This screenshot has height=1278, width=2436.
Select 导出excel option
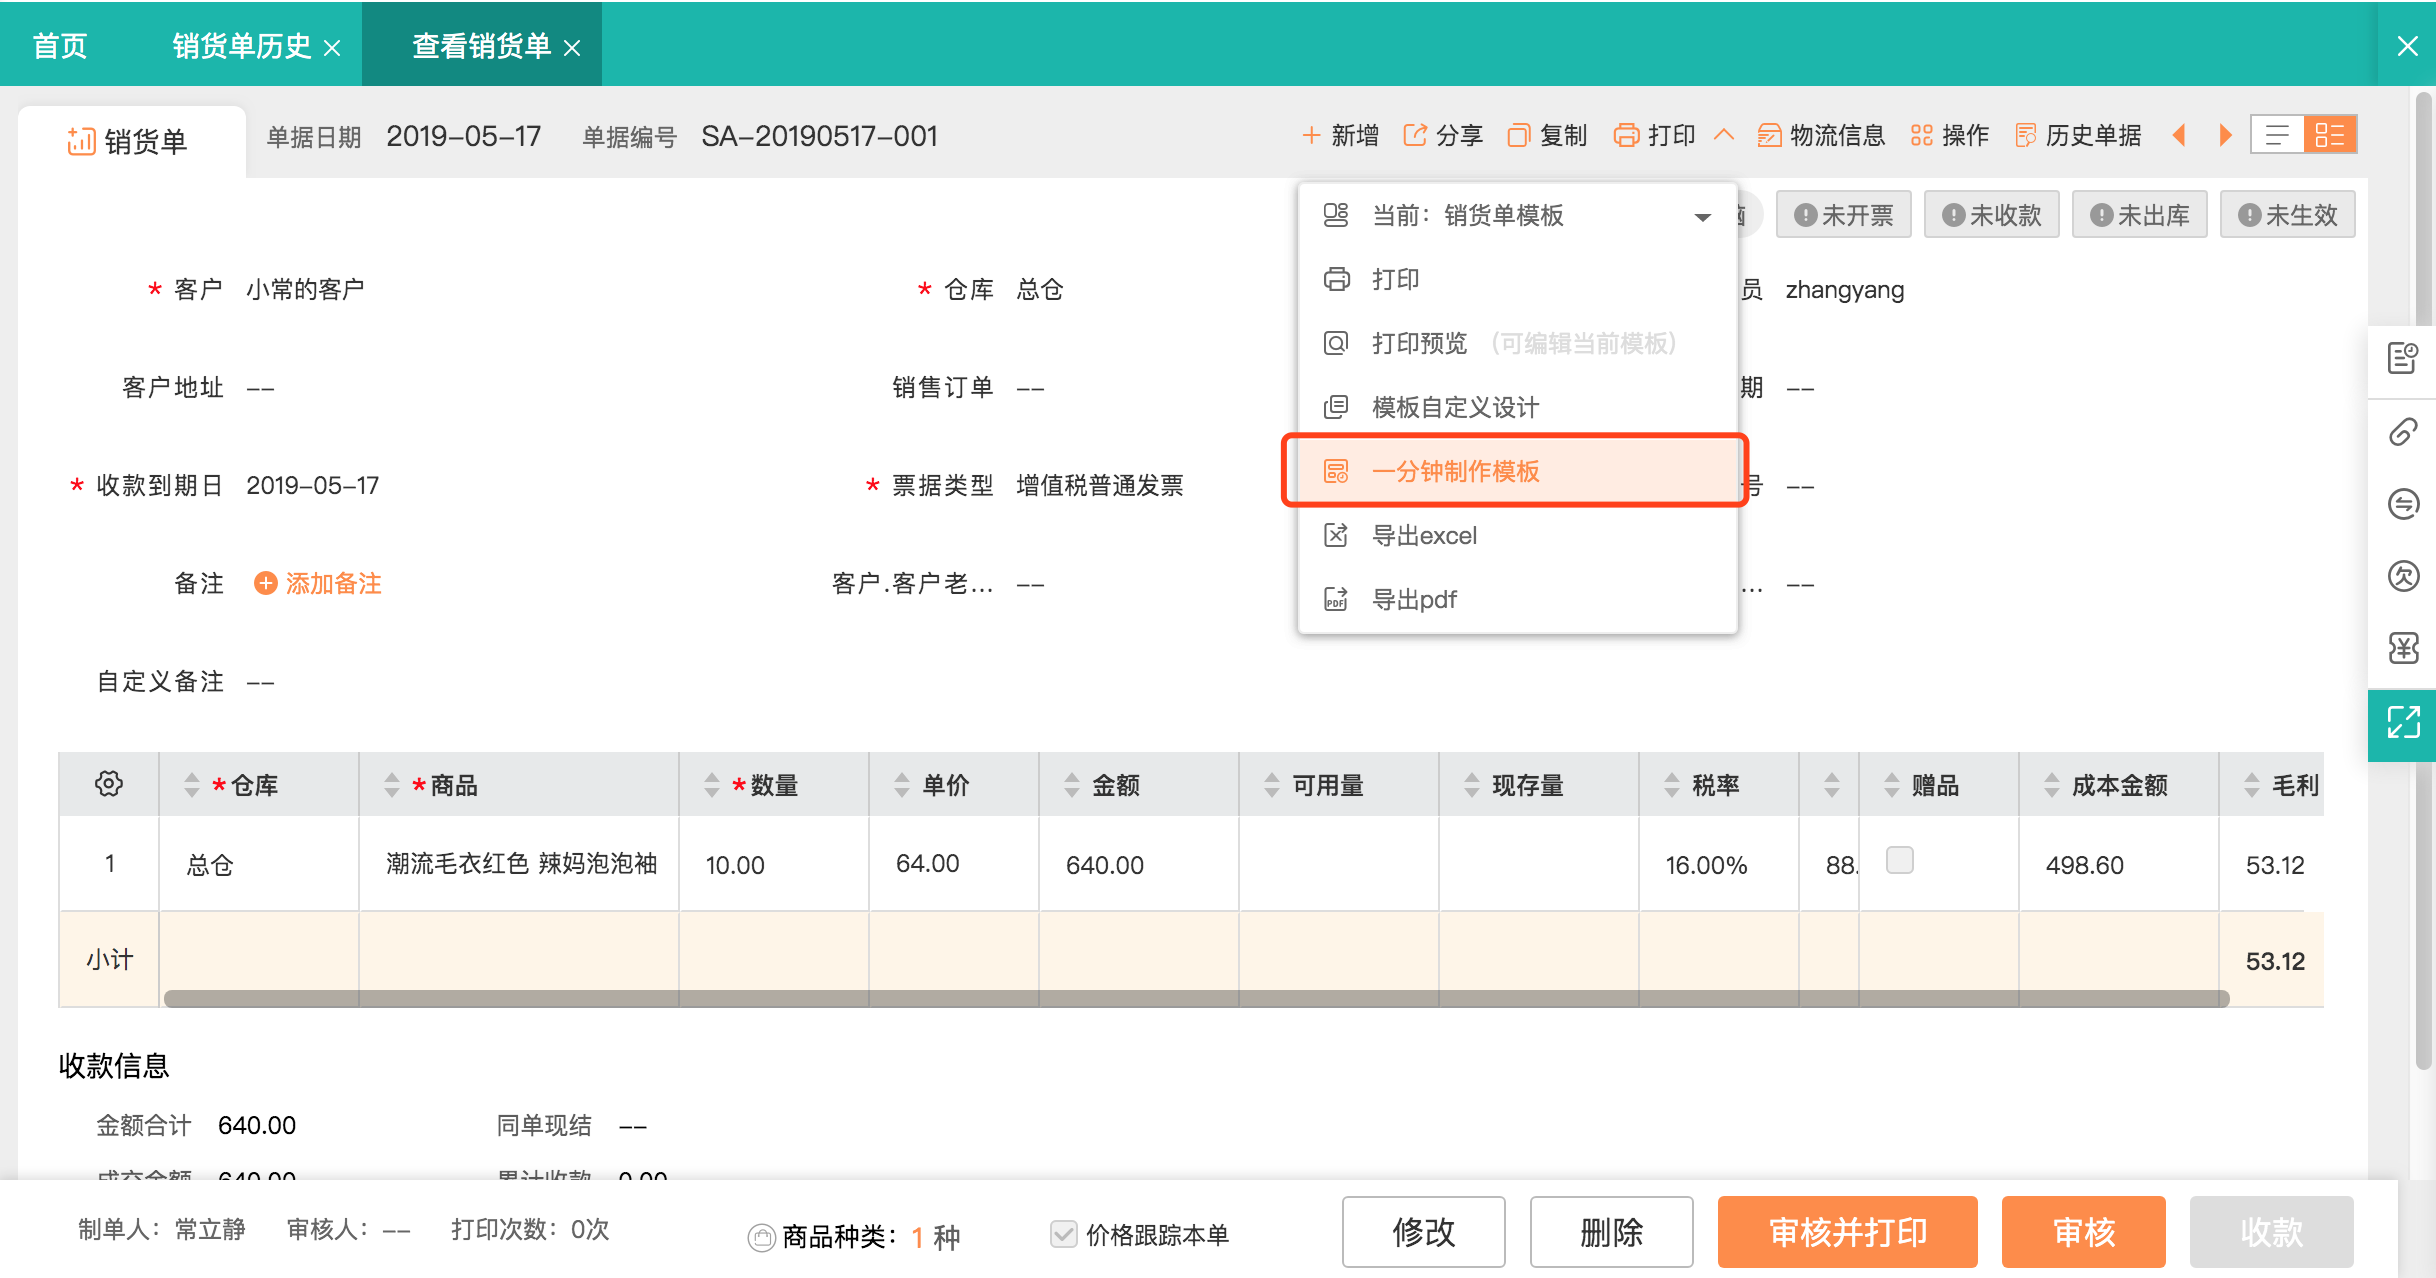1424,535
